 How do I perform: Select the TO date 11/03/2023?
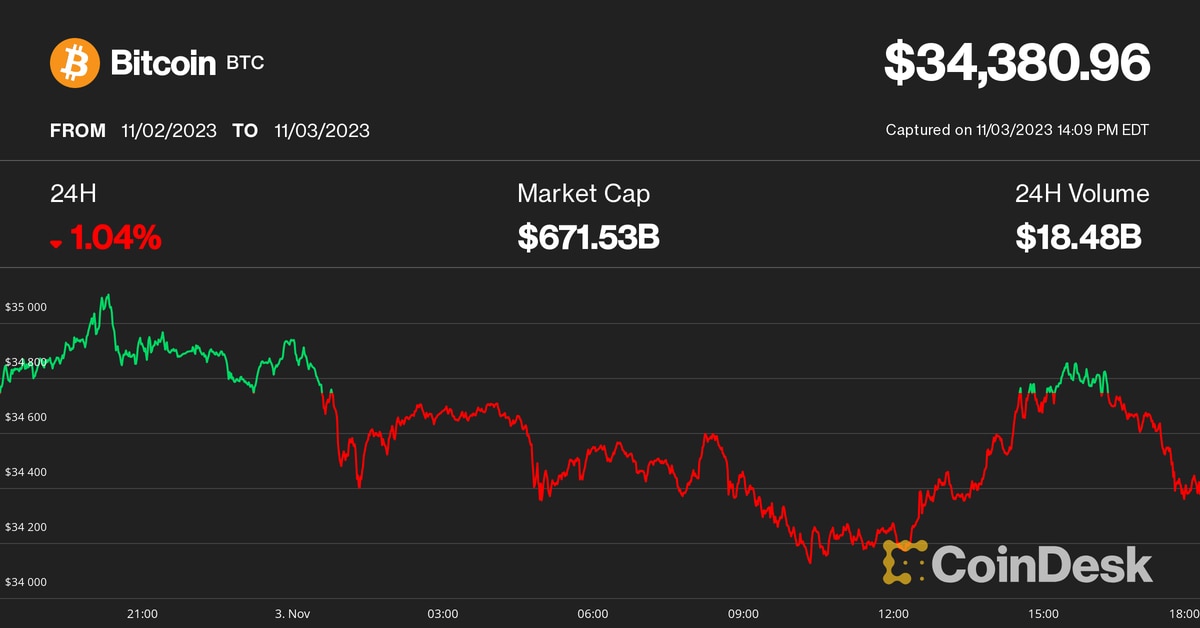(322, 131)
